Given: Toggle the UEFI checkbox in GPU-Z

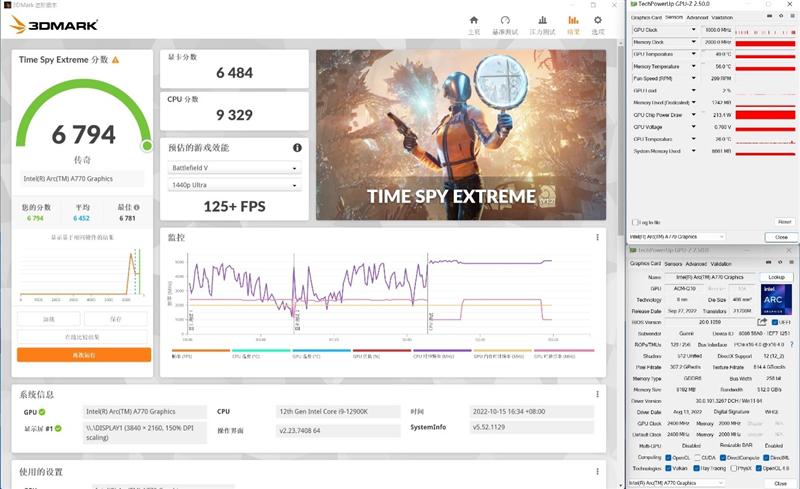Looking at the screenshot, I should point(773,322).
